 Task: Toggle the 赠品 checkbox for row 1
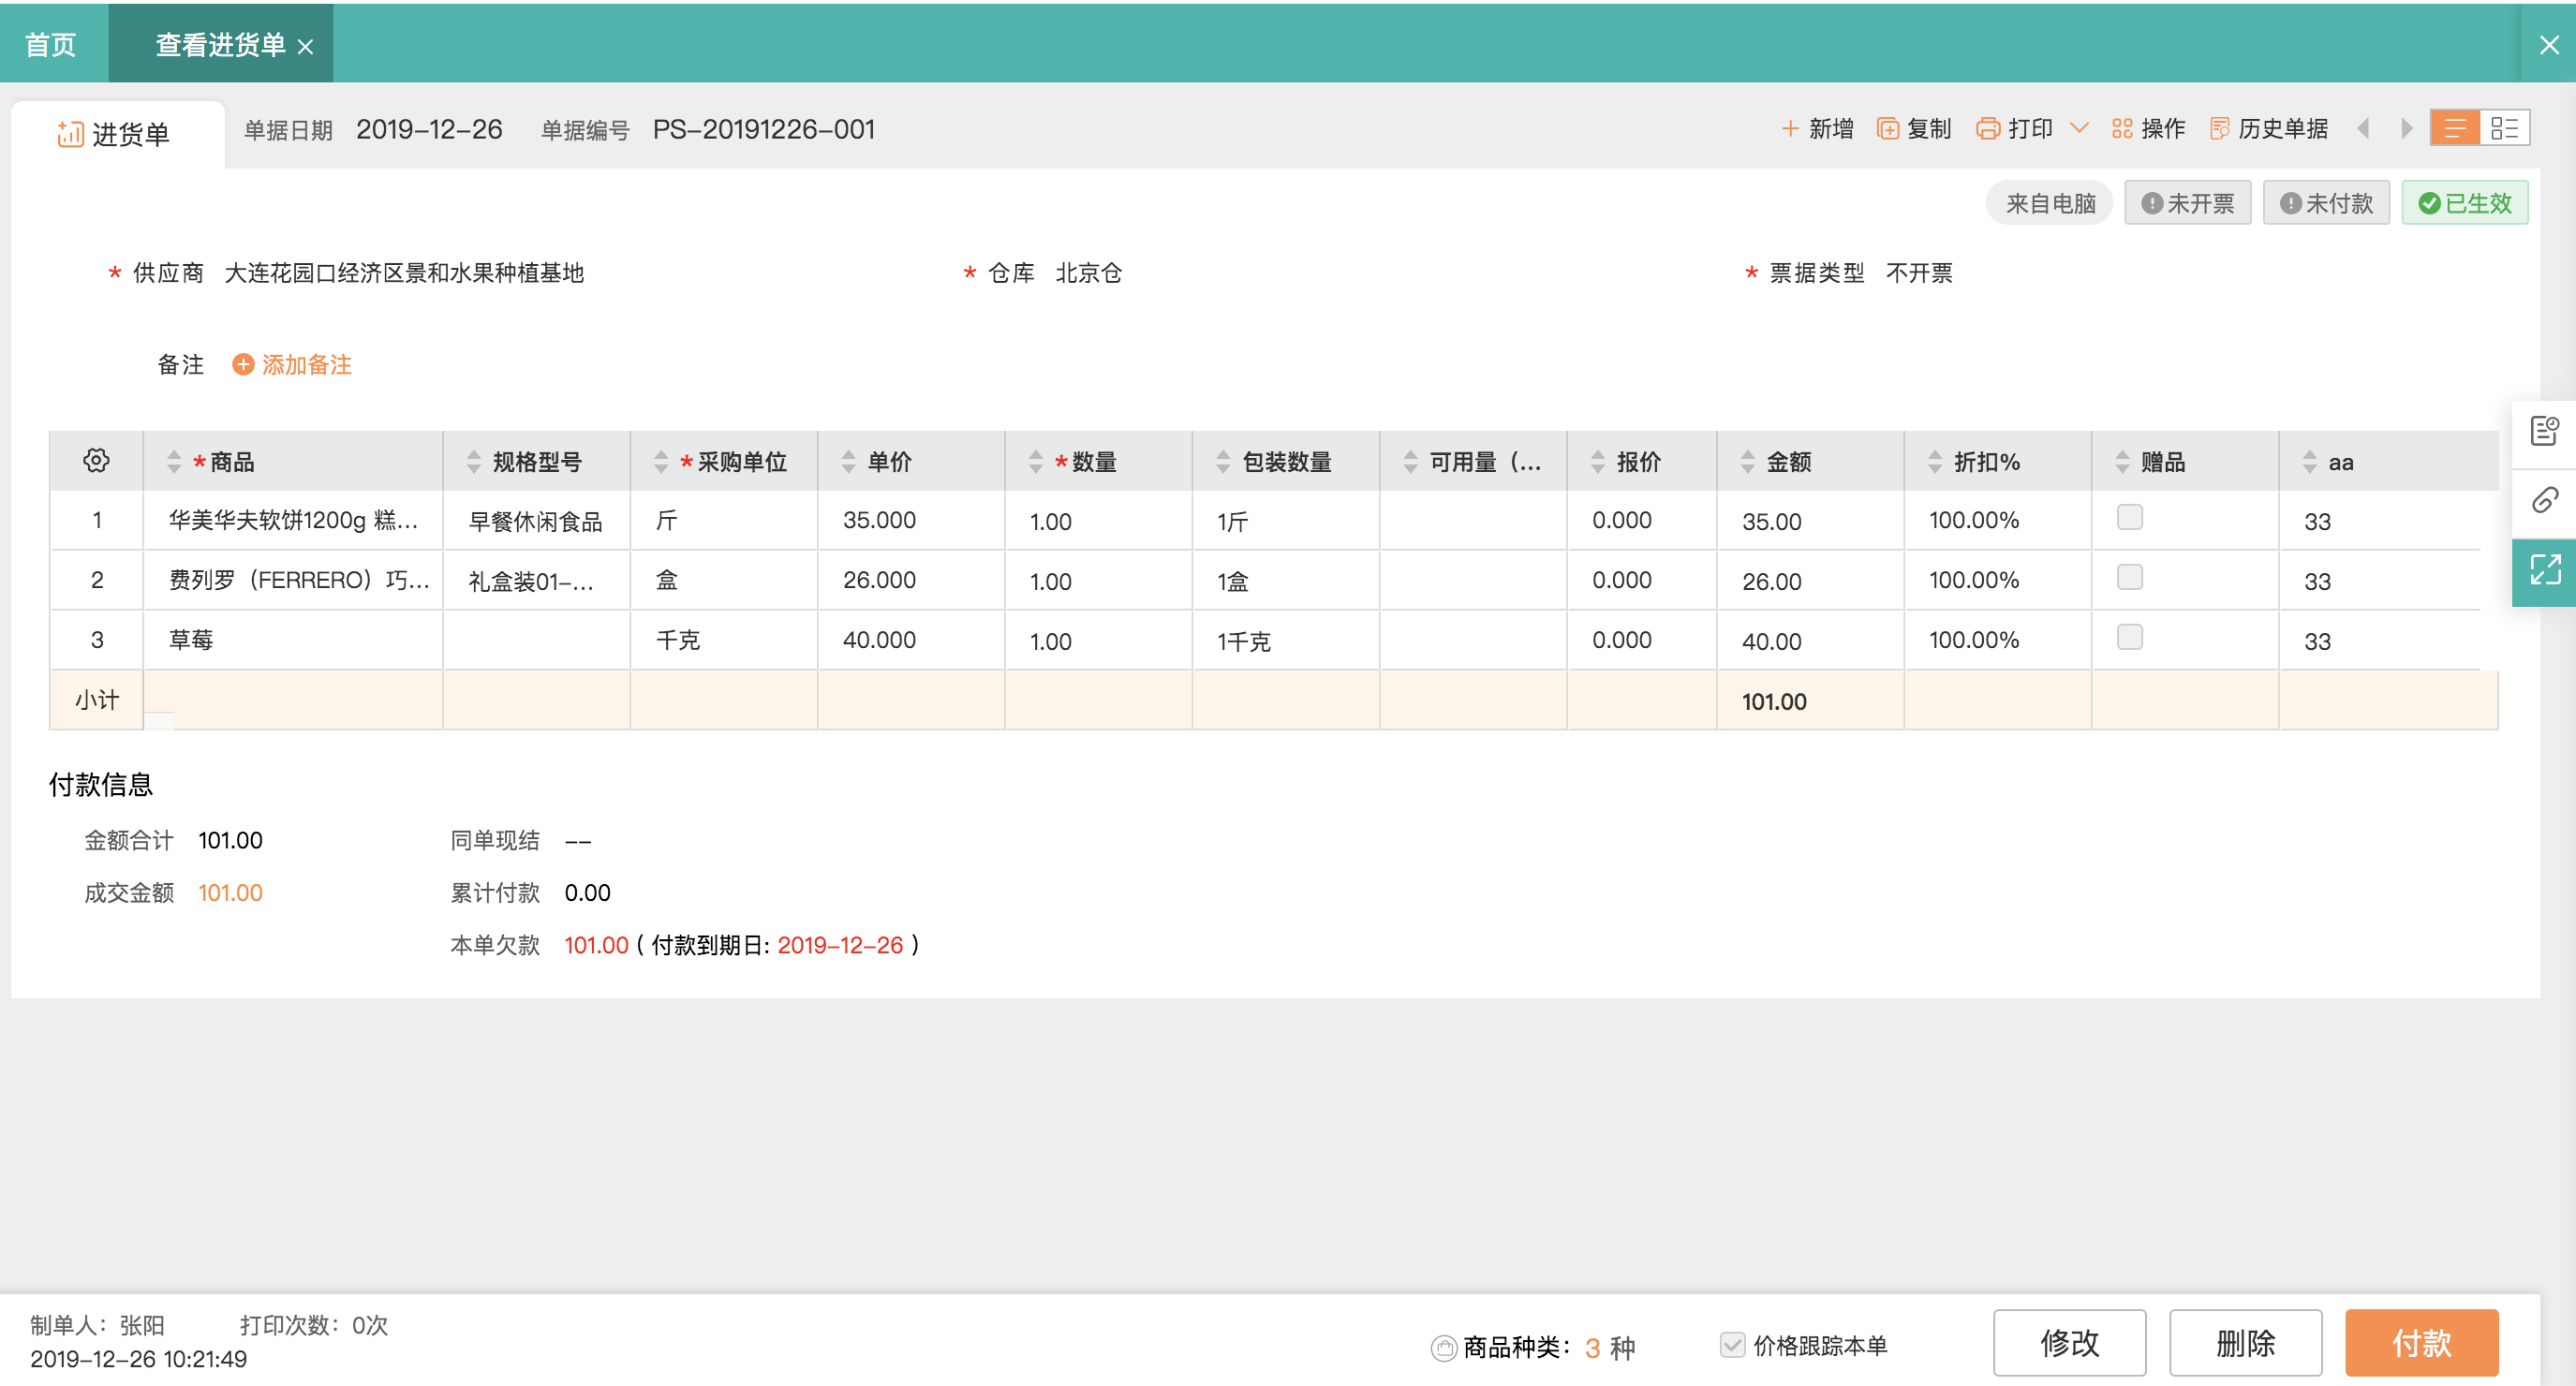[x=2130, y=517]
